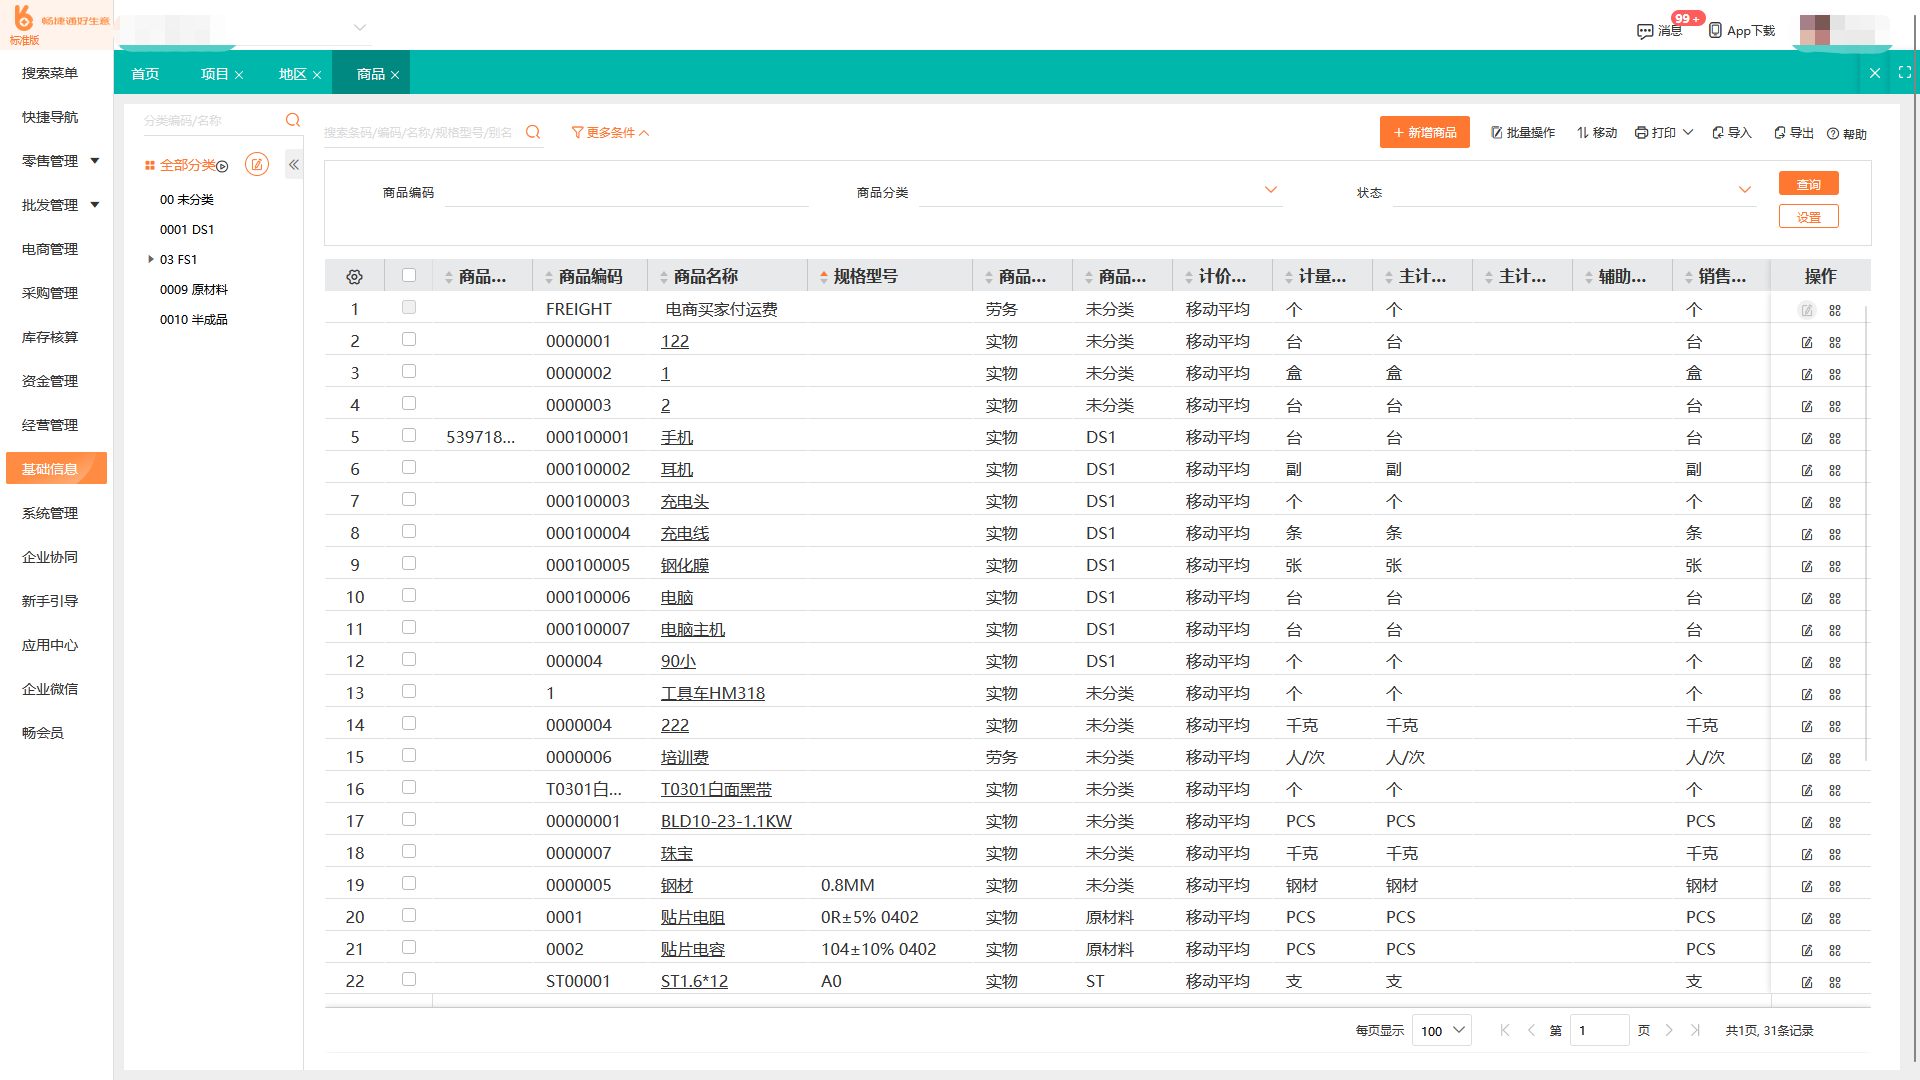Open link for 贴片电阻 product
Screen dimensions: 1920x1080
[x=691, y=916]
